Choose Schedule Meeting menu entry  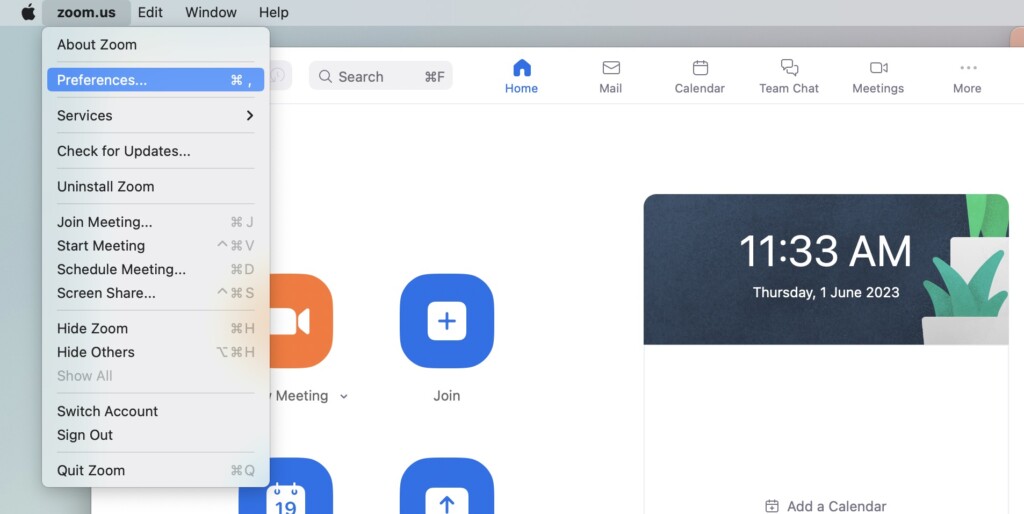155,269
